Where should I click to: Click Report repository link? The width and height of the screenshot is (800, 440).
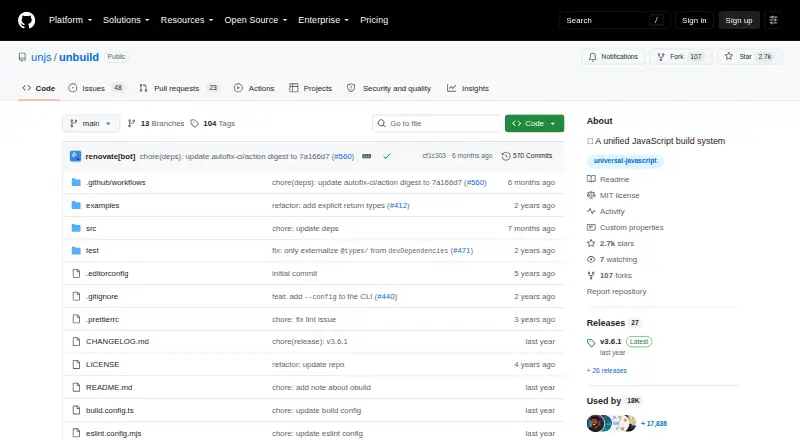point(616,291)
